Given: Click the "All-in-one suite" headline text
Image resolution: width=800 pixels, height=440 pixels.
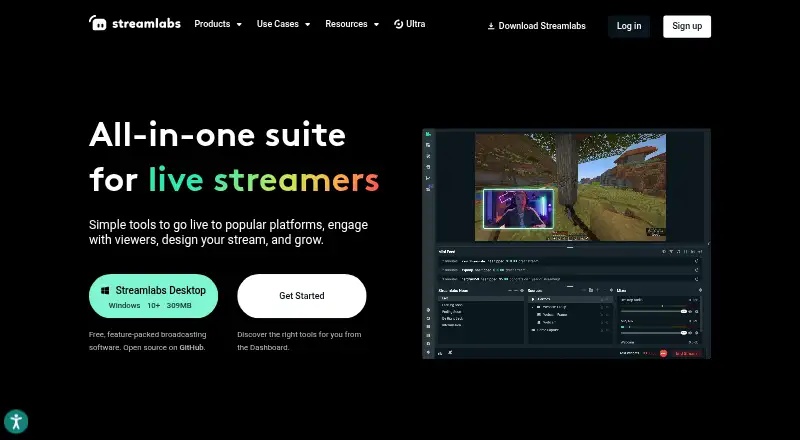Looking at the screenshot, I should [x=217, y=135].
